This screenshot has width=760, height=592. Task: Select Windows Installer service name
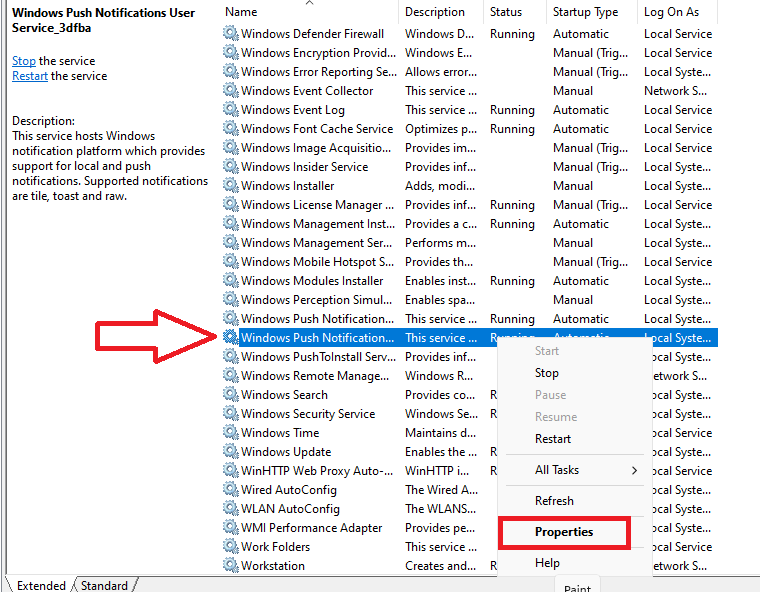287,186
